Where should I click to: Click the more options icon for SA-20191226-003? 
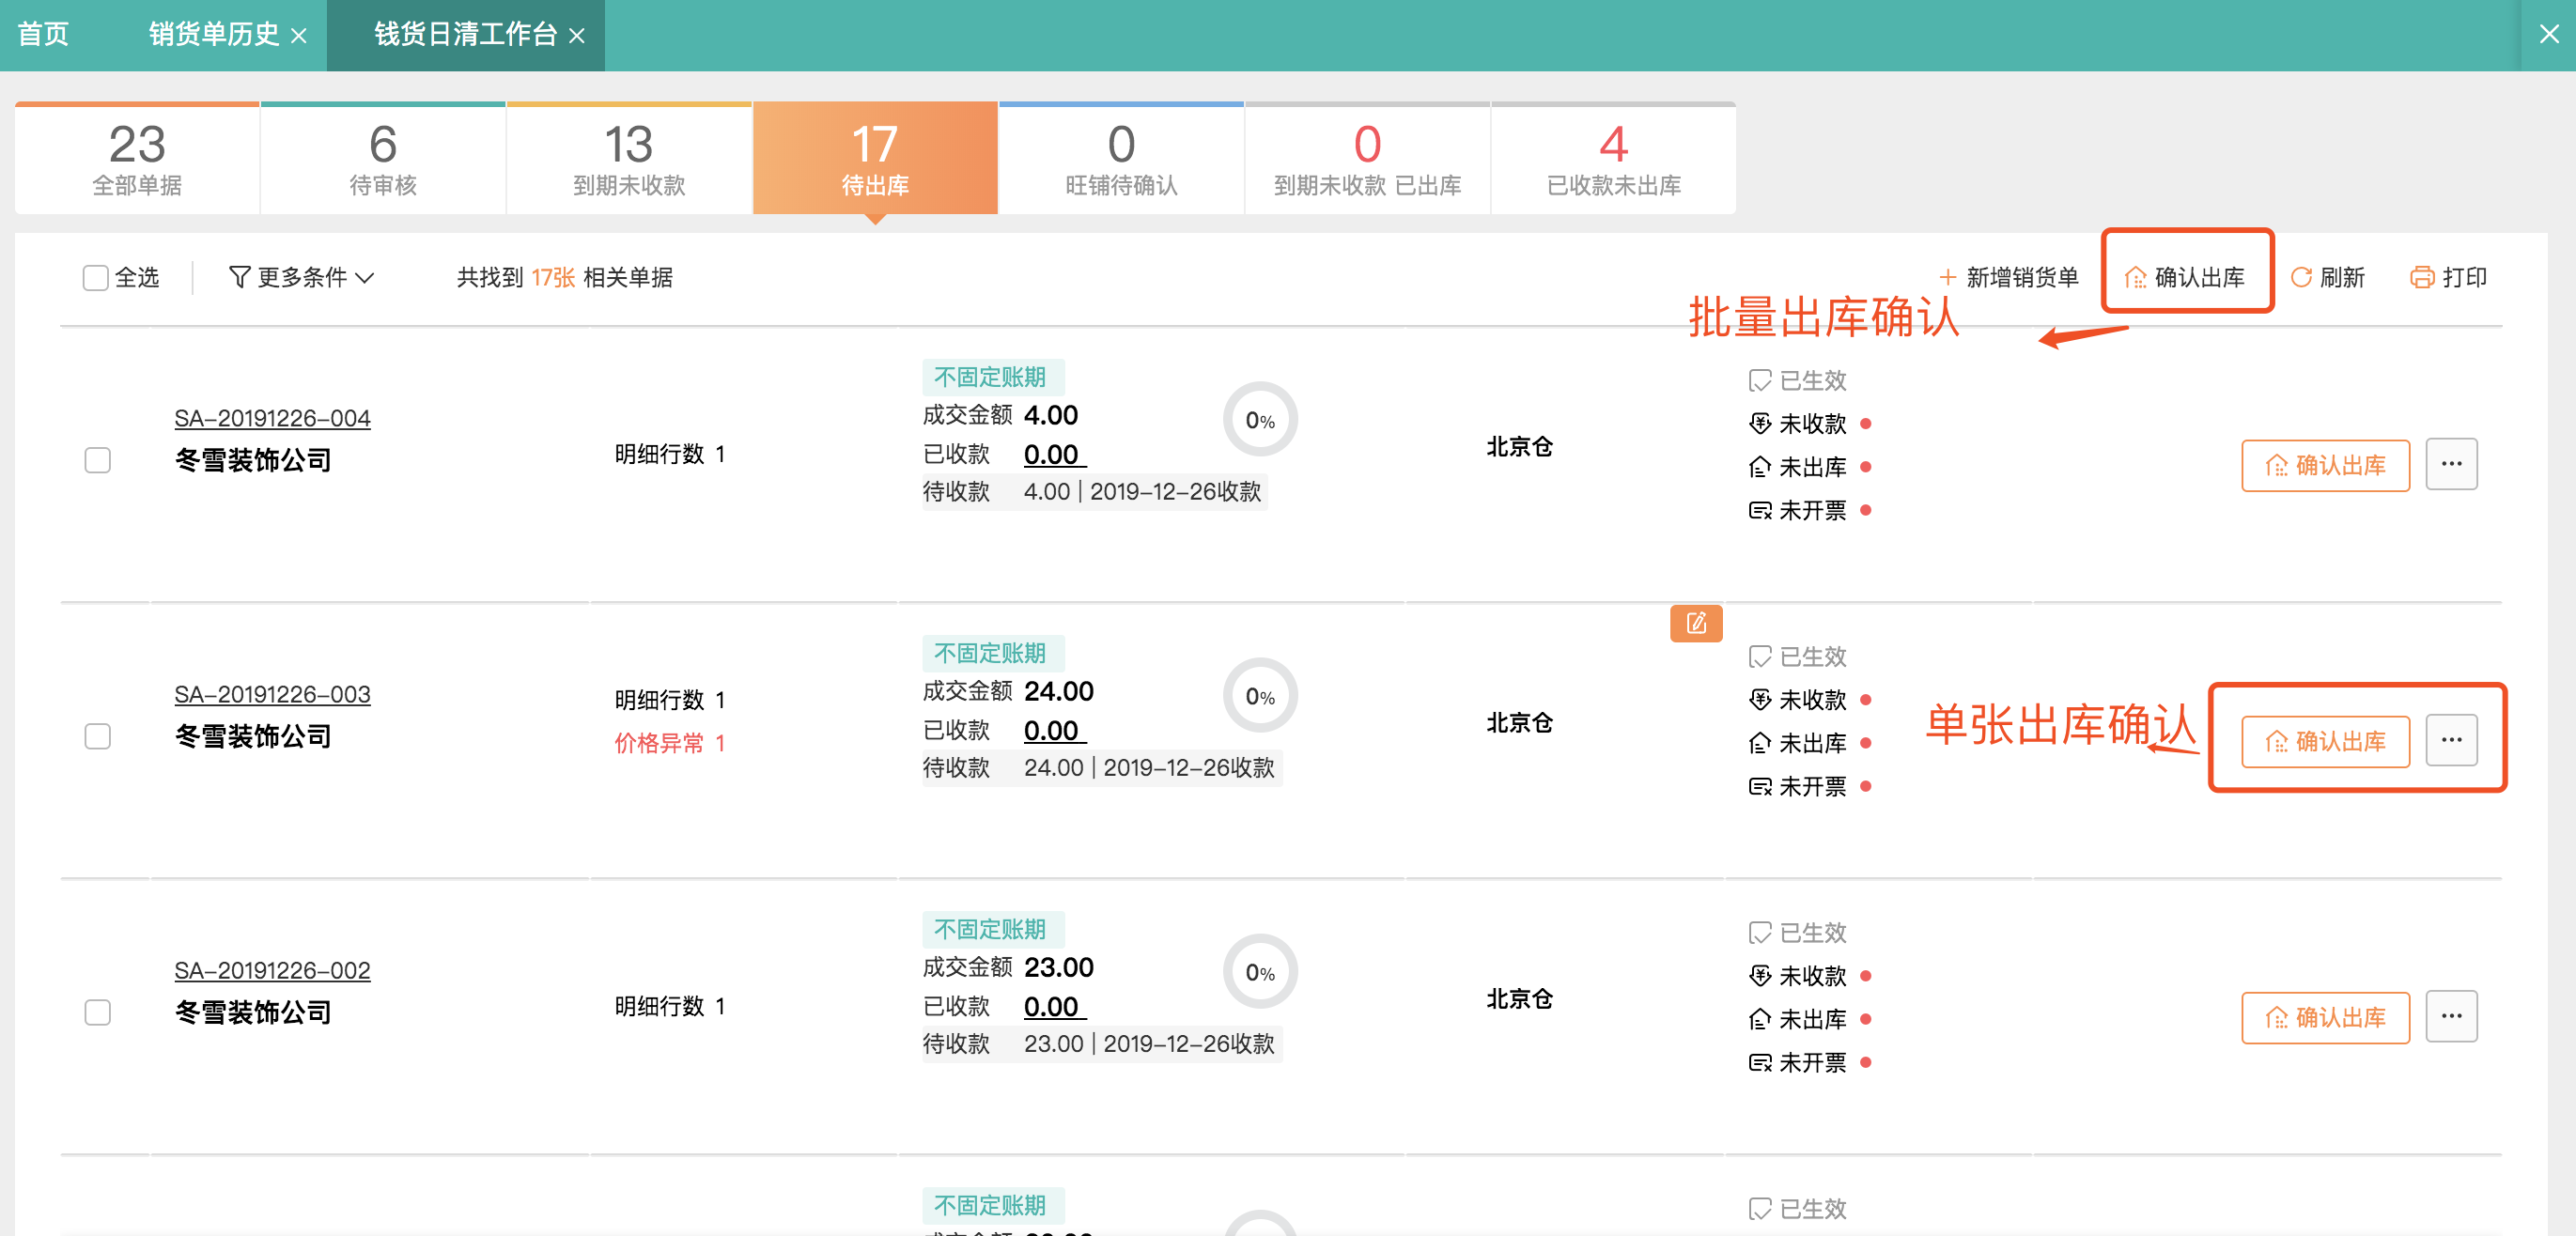click(x=2461, y=738)
